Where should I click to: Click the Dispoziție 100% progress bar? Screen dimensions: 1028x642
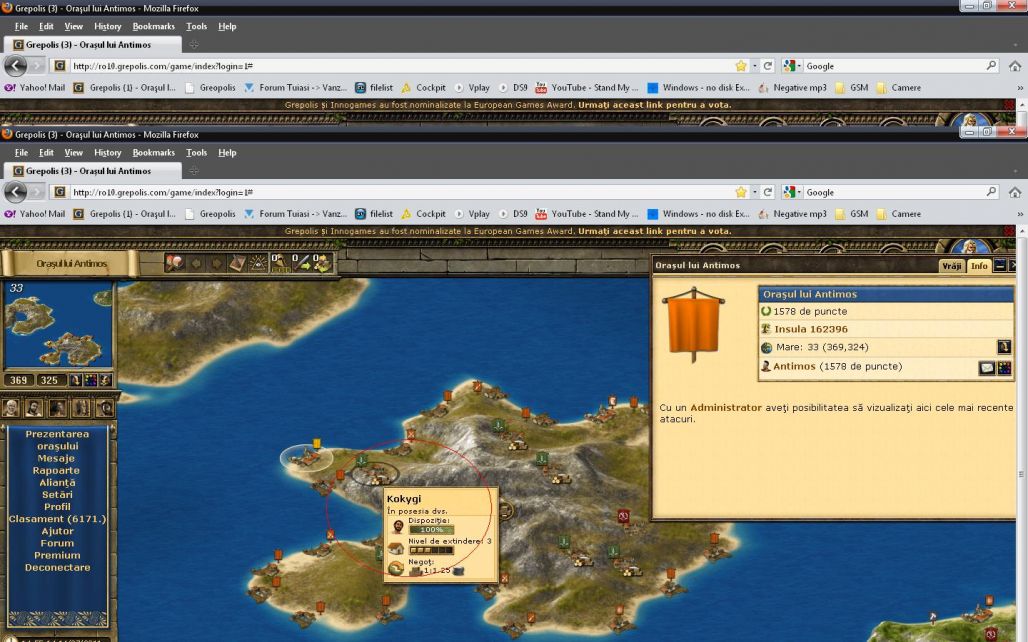click(x=431, y=530)
